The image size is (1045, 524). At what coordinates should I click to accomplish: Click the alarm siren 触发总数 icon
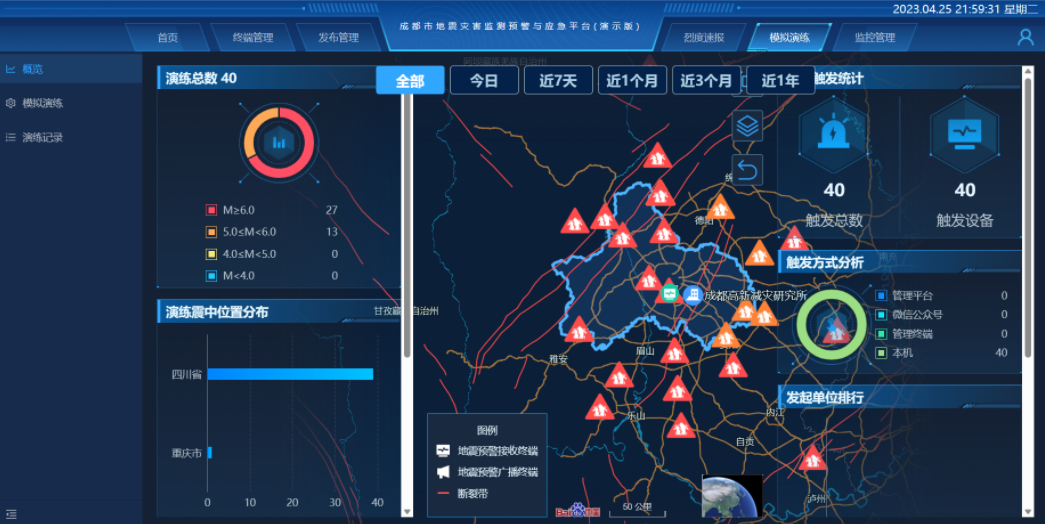click(833, 134)
